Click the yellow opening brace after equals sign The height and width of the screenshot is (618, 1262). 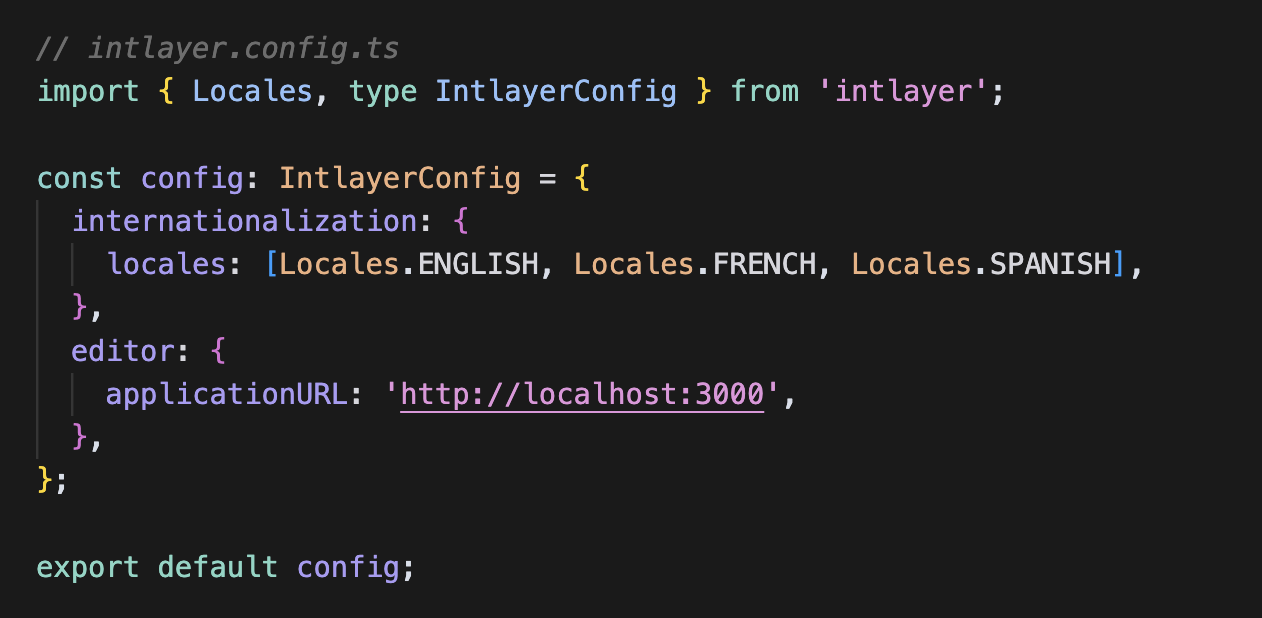pyautogui.click(x=584, y=178)
